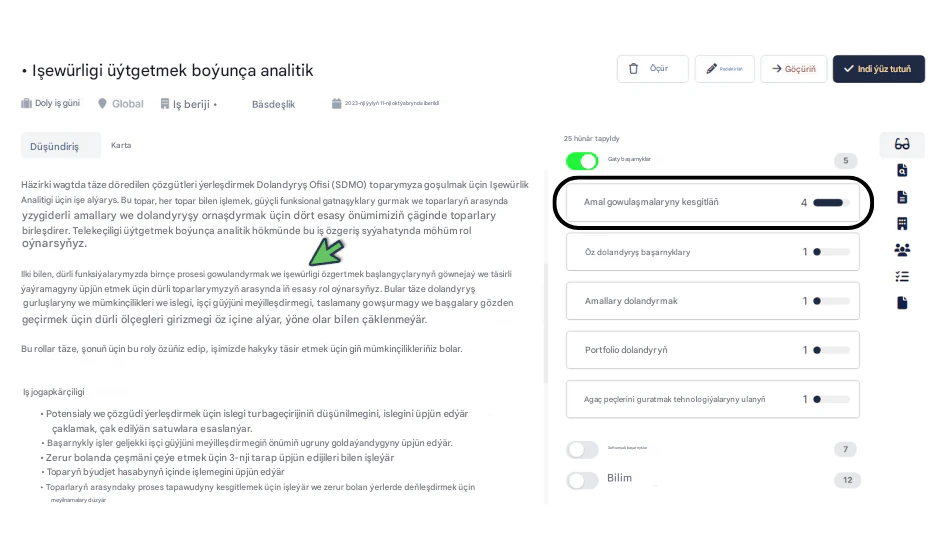Enable the toggle with count 7
The width and height of the screenshot is (944, 546).
pyautogui.click(x=582, y=449)
